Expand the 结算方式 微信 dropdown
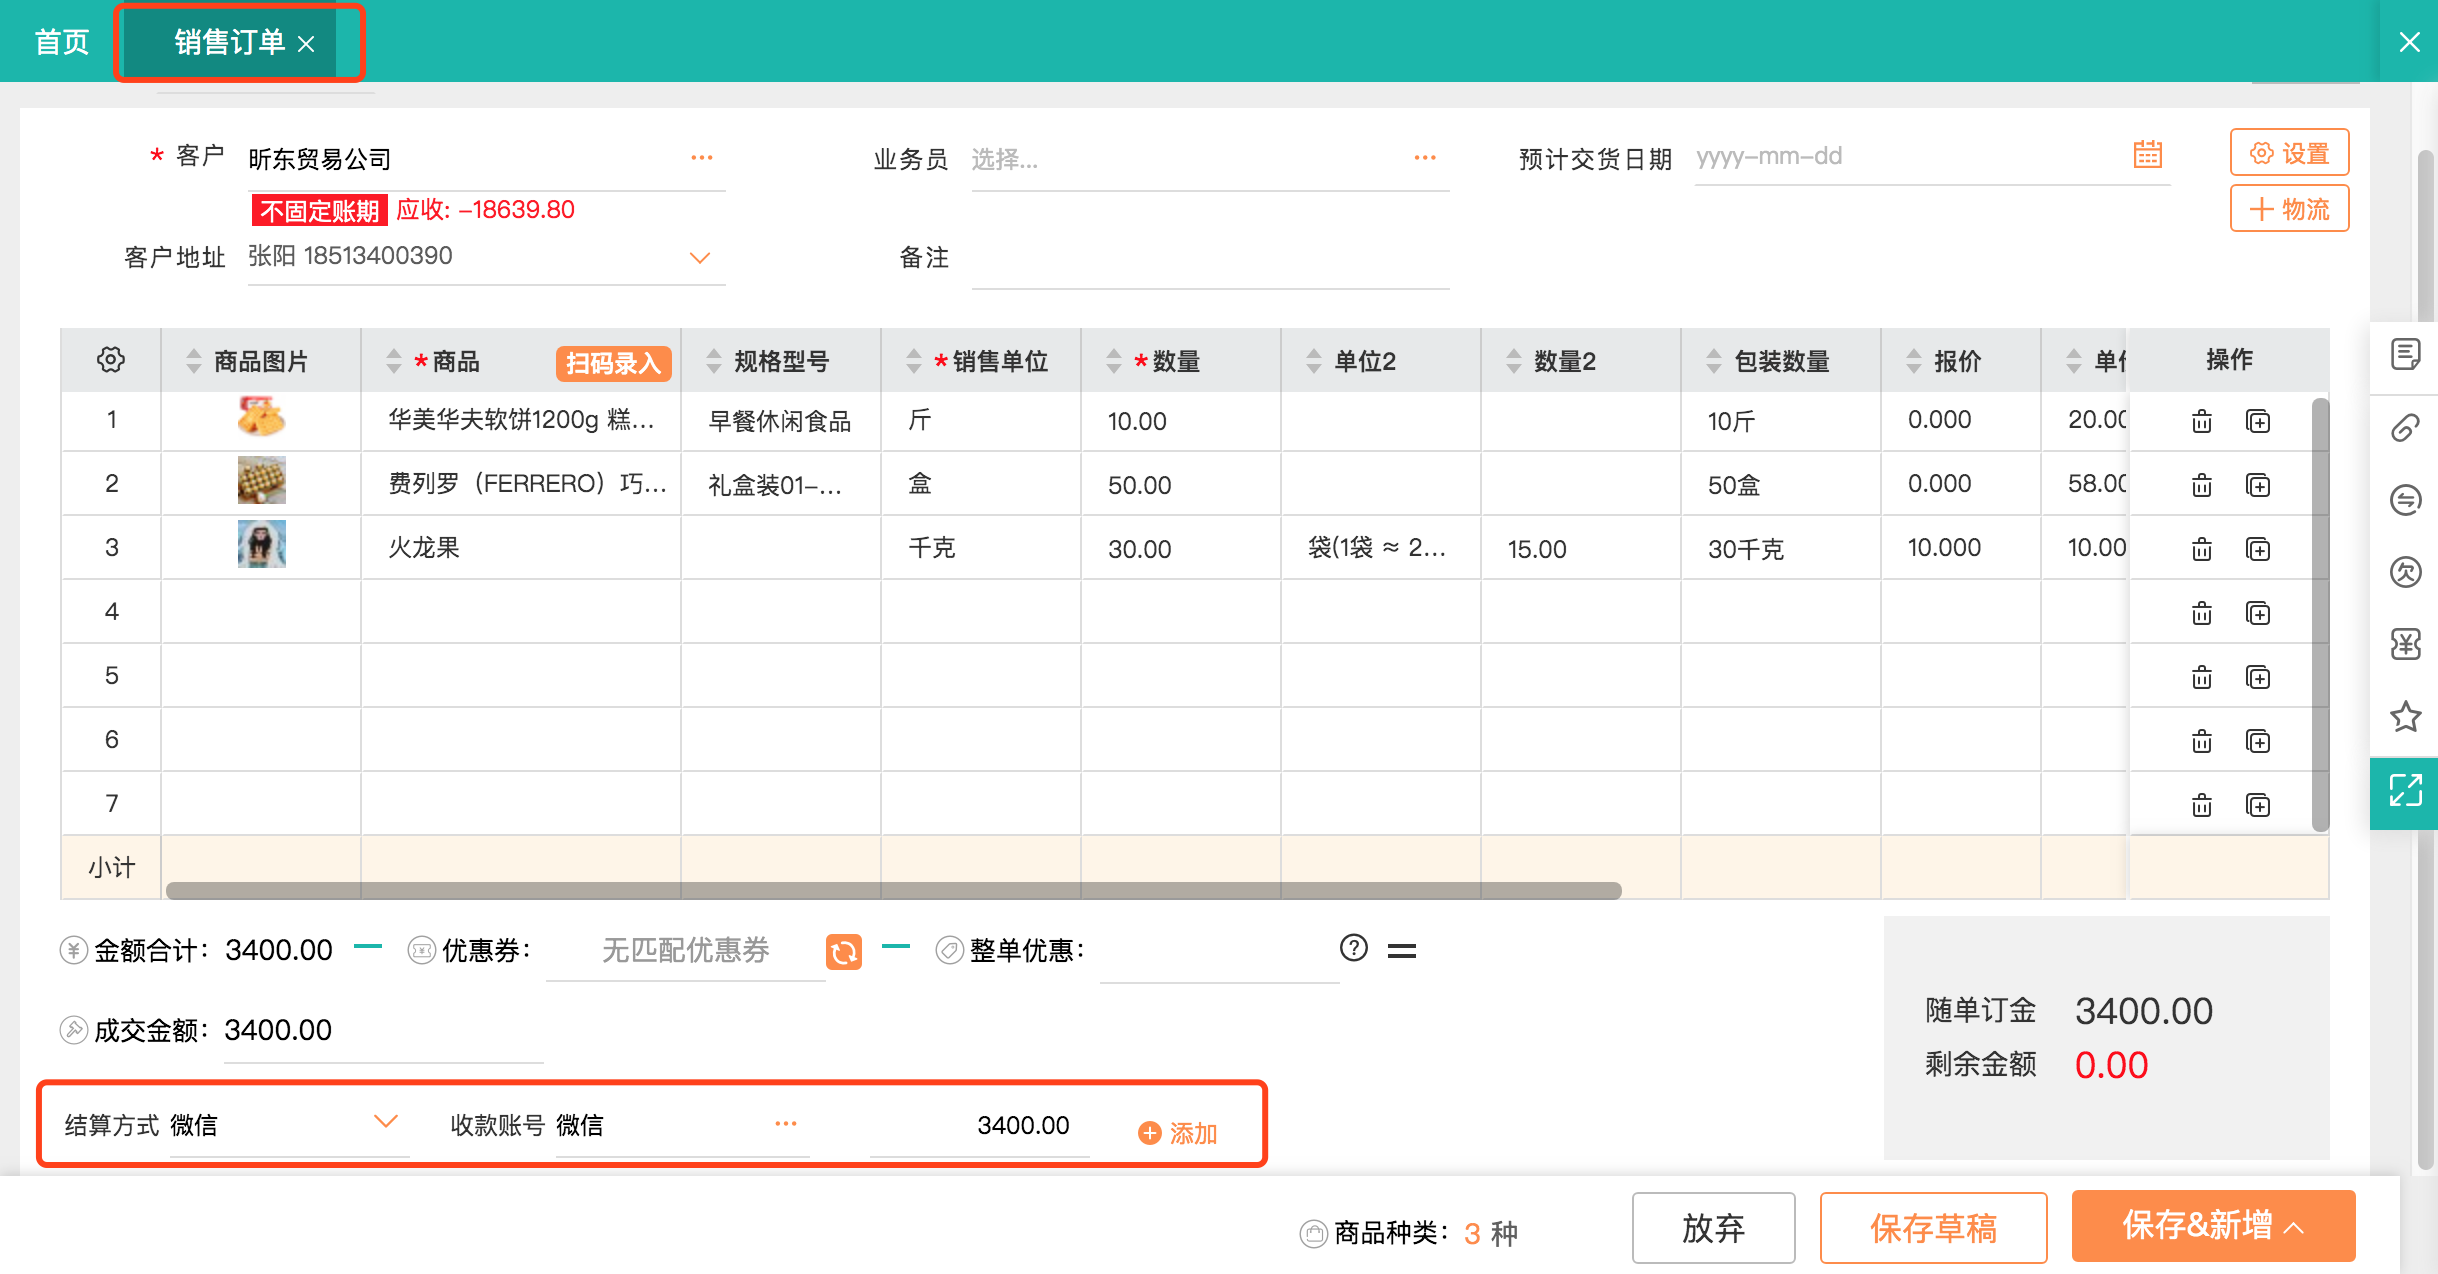This screenshot has height=1274, width=2438. pyautogui.click(x=382, y=1127)
